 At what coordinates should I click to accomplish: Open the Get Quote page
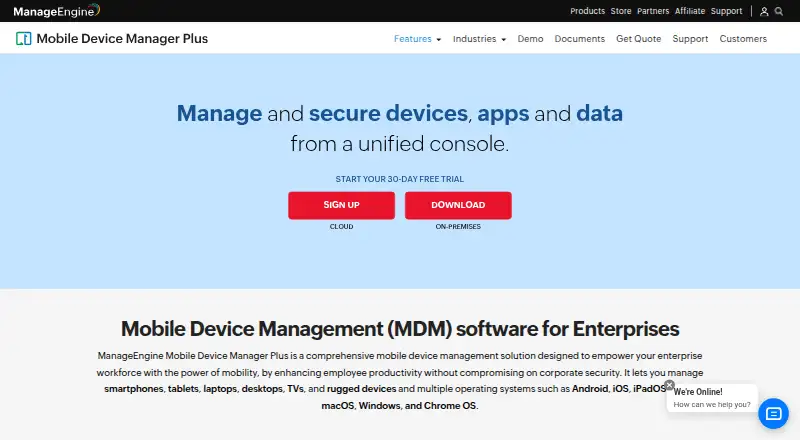pos(638,39)
